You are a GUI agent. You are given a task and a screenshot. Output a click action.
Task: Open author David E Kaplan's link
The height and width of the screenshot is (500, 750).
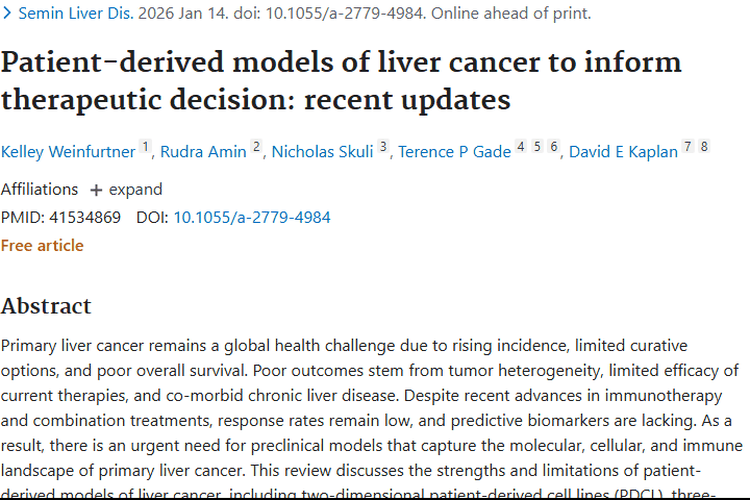[x=623, y=152]
